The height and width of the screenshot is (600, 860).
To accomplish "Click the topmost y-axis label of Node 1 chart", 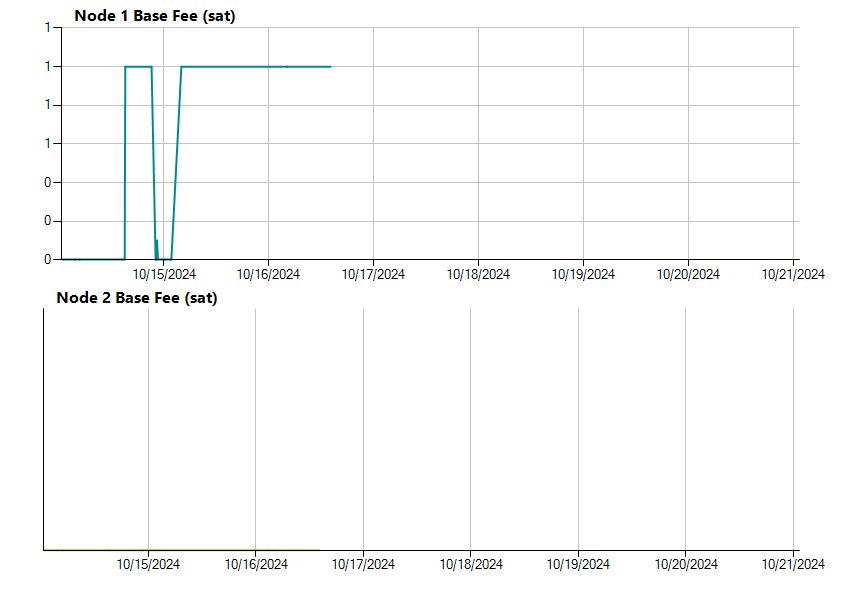I will (x=46, y=28).
